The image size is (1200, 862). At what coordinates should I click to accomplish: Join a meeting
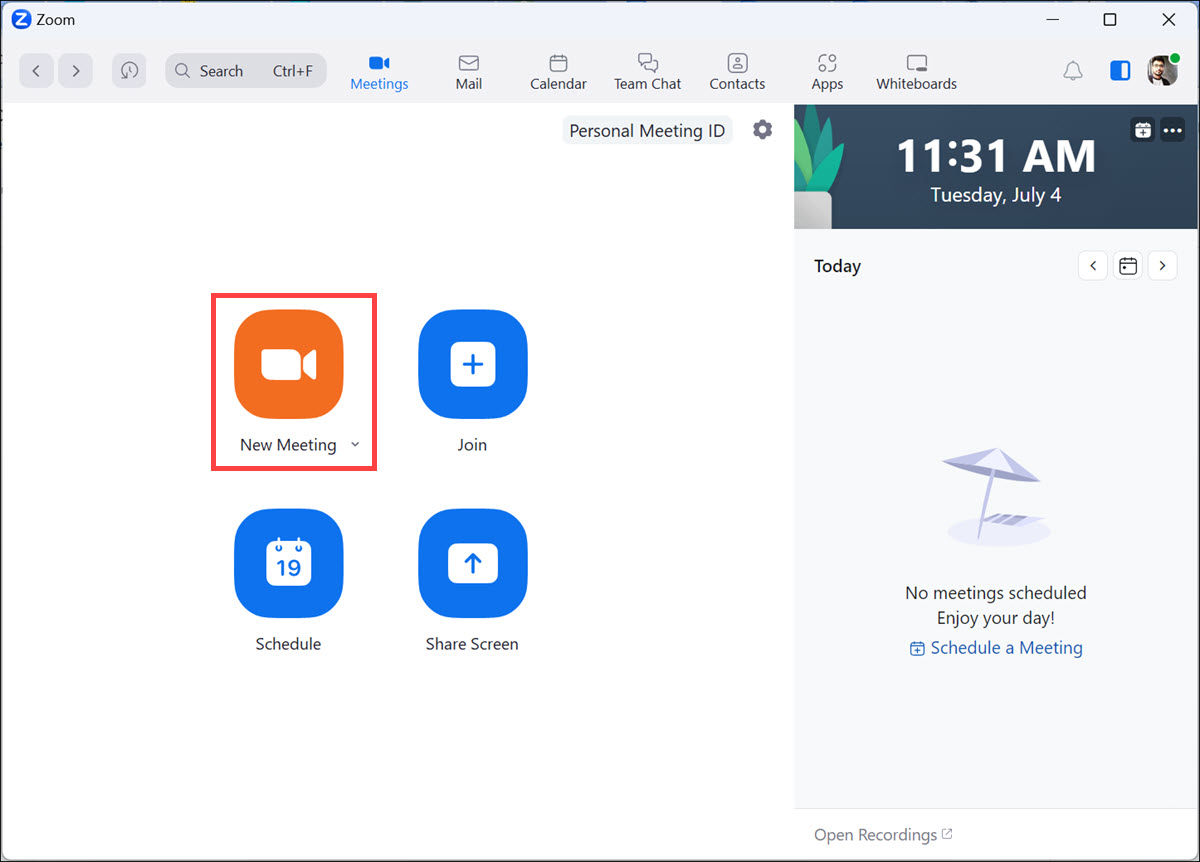[471, 364]
